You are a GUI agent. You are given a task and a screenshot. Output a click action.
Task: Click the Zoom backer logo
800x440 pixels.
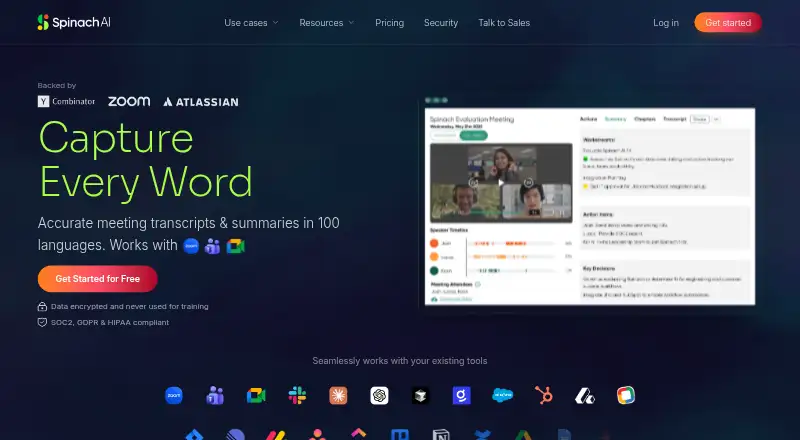point(129,102)
